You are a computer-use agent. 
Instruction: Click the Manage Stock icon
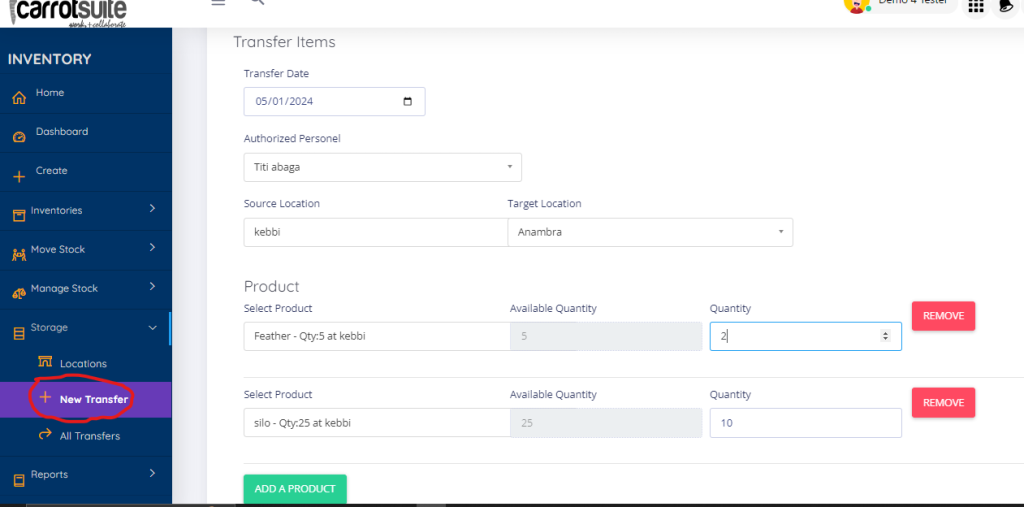pyautogui.click(x=18, y=293)
